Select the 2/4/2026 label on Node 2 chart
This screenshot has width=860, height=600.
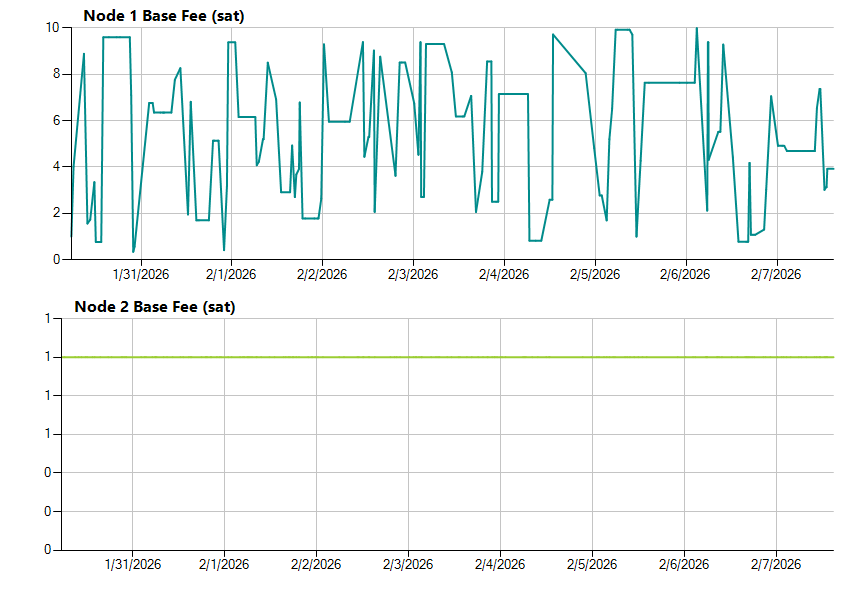[x=500, y=565]
